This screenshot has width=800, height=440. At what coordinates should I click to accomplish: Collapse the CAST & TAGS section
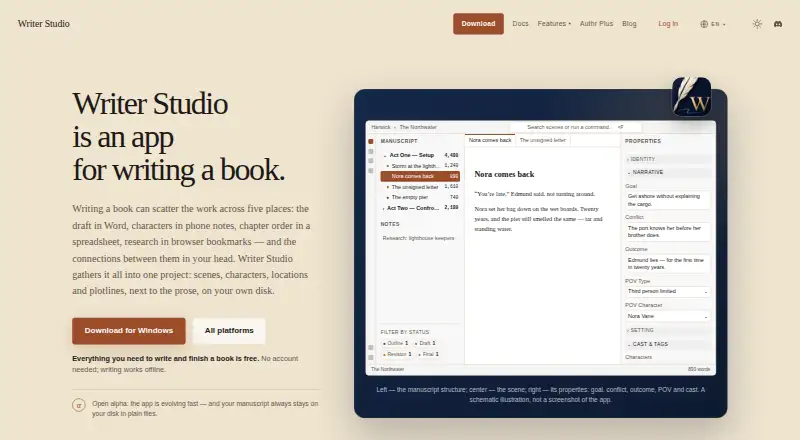pyautogui.click(x=668, y=344)
